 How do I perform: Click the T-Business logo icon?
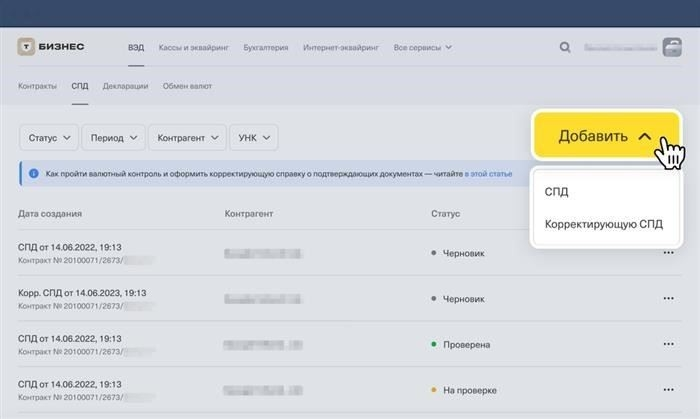26,47
